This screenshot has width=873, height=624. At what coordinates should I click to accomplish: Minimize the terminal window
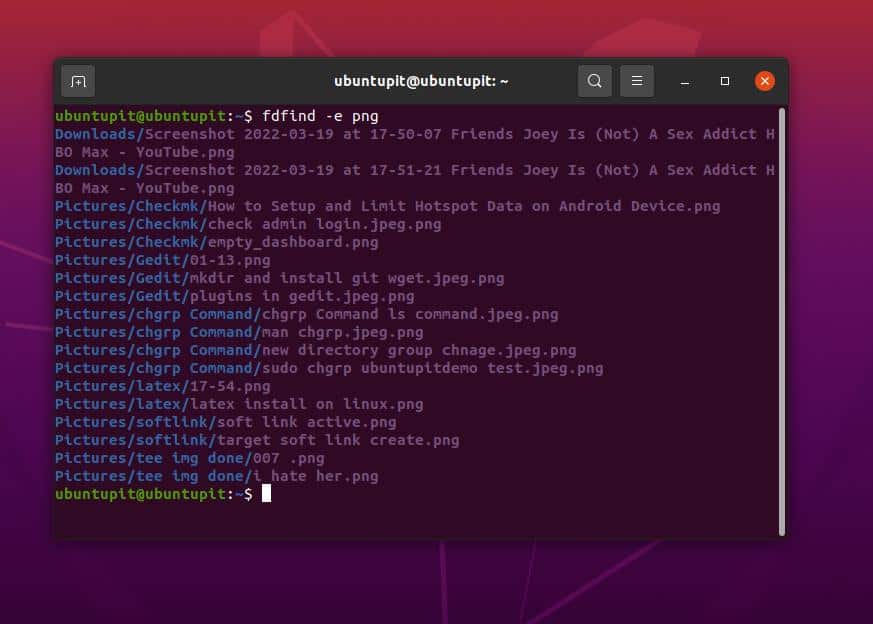click(x=685, y=82)
